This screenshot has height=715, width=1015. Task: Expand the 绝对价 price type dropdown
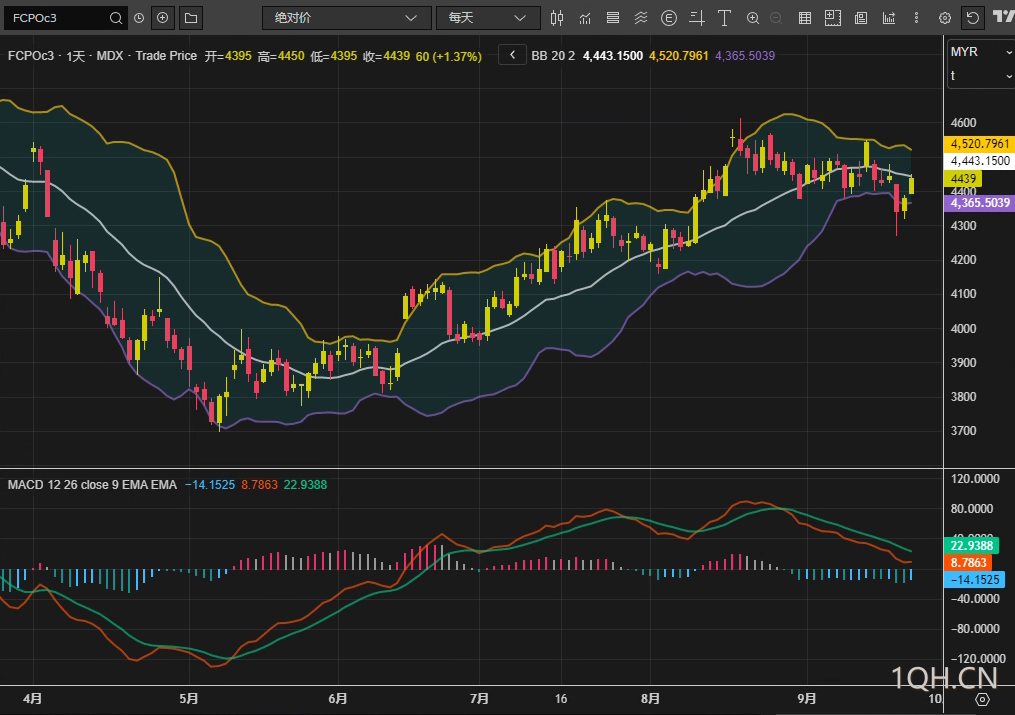(x=347, y=18)
